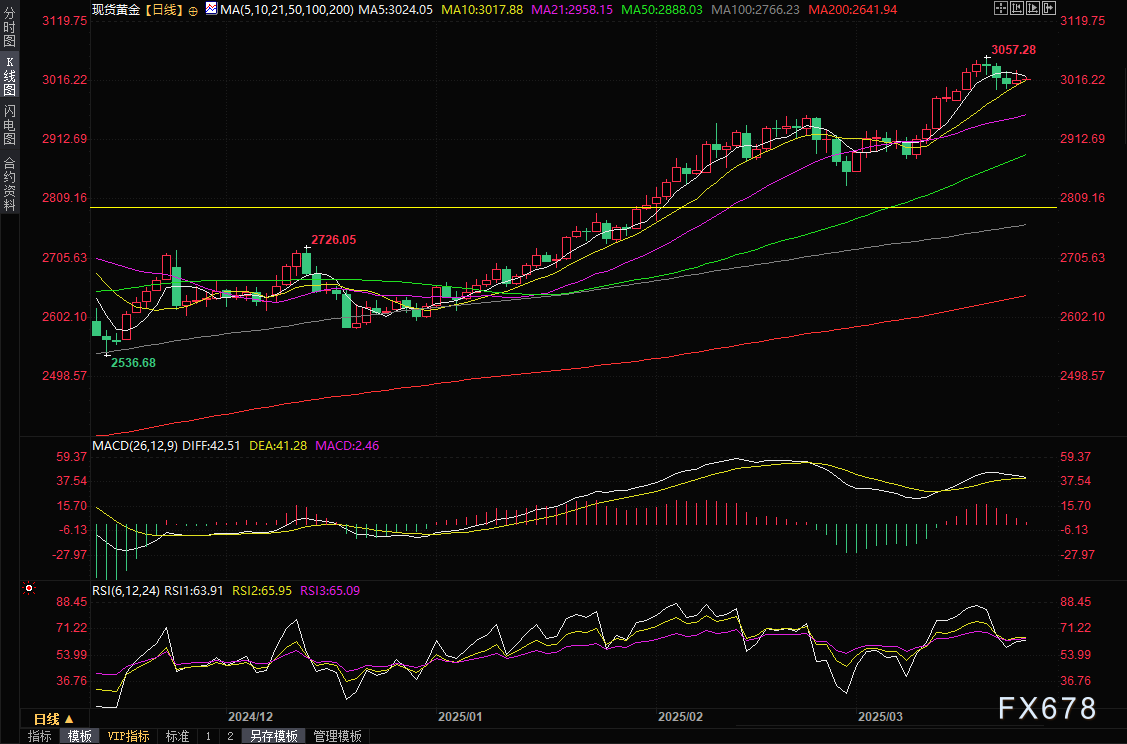Click the circled plus icon beside 日线 title

pos(192,10)
